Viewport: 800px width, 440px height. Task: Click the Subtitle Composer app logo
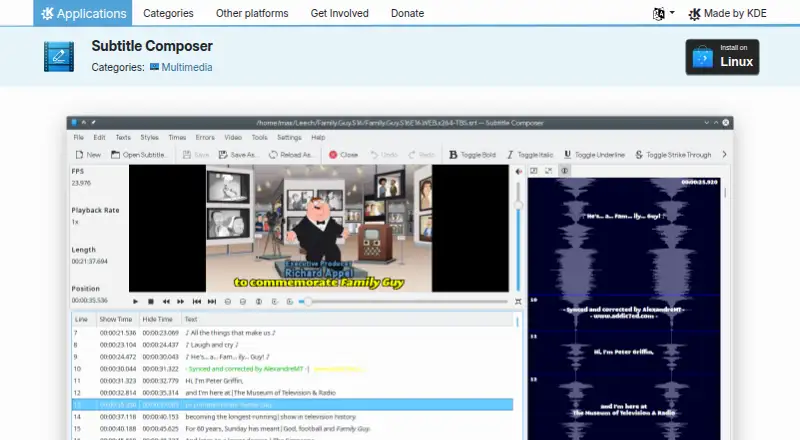click(x=59, y=56)
